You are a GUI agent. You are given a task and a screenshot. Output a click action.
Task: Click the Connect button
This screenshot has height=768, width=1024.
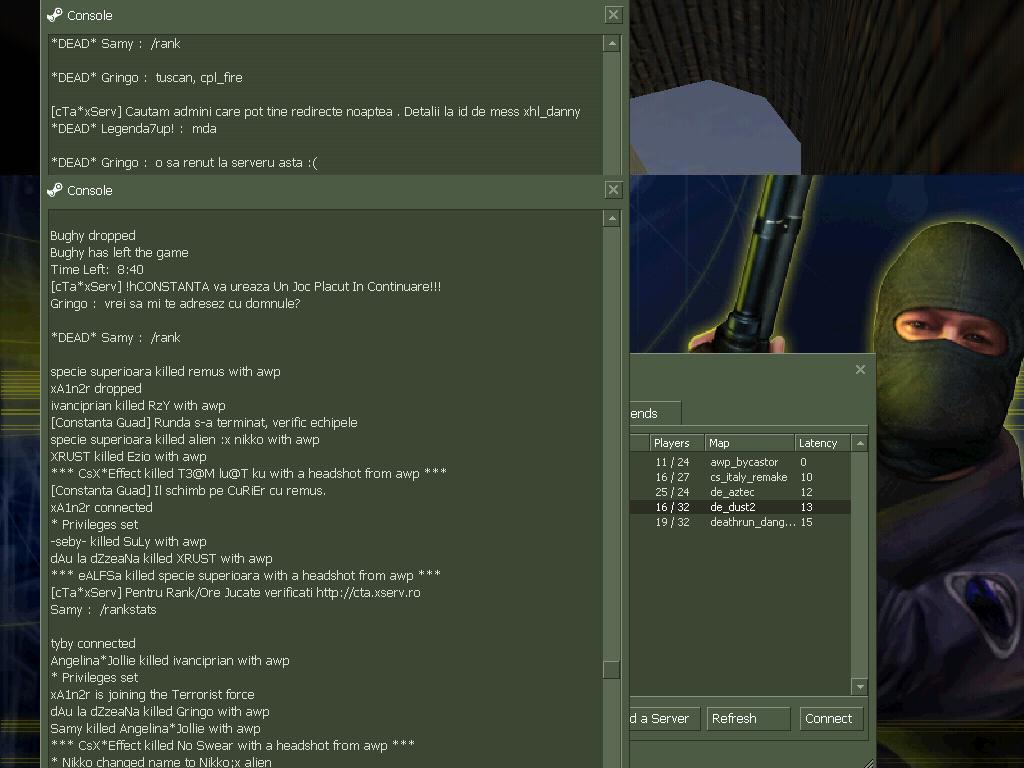tap(828, 718)
